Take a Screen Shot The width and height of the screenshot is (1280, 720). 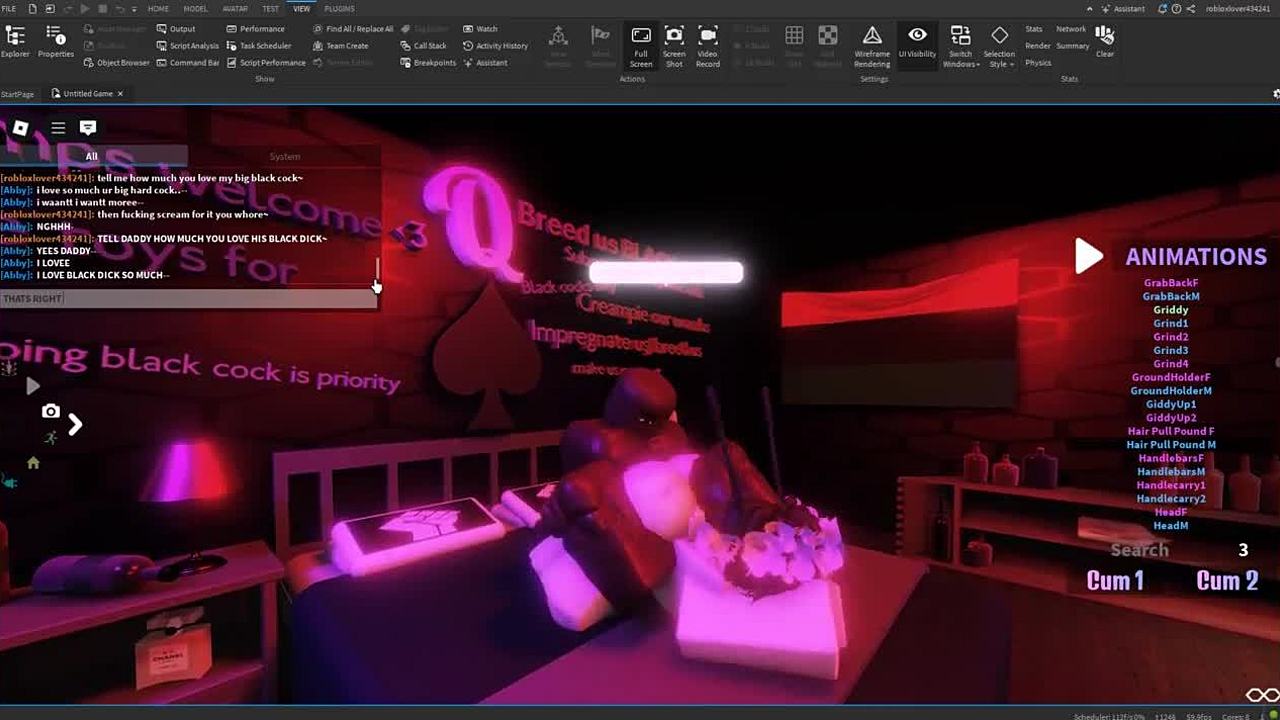[674, 46]
